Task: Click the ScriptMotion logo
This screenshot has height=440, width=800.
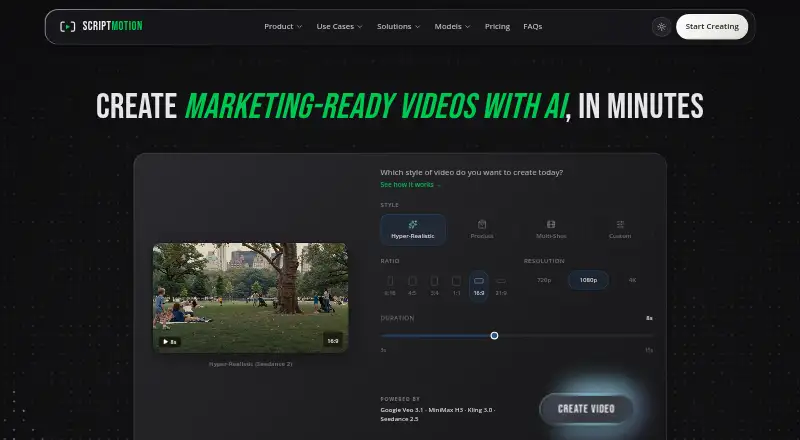Action: 101,26
